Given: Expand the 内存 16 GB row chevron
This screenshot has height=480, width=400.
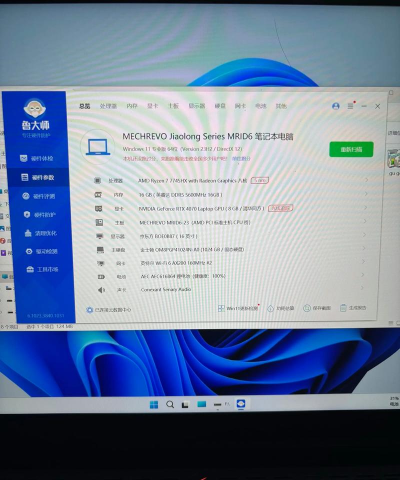Looking at the screenshot, I should 366,194.
